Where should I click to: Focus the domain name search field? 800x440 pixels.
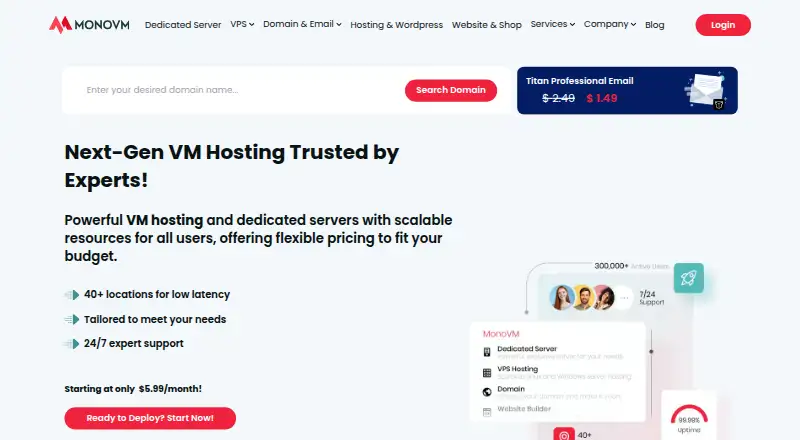click(x=240, y=90)
